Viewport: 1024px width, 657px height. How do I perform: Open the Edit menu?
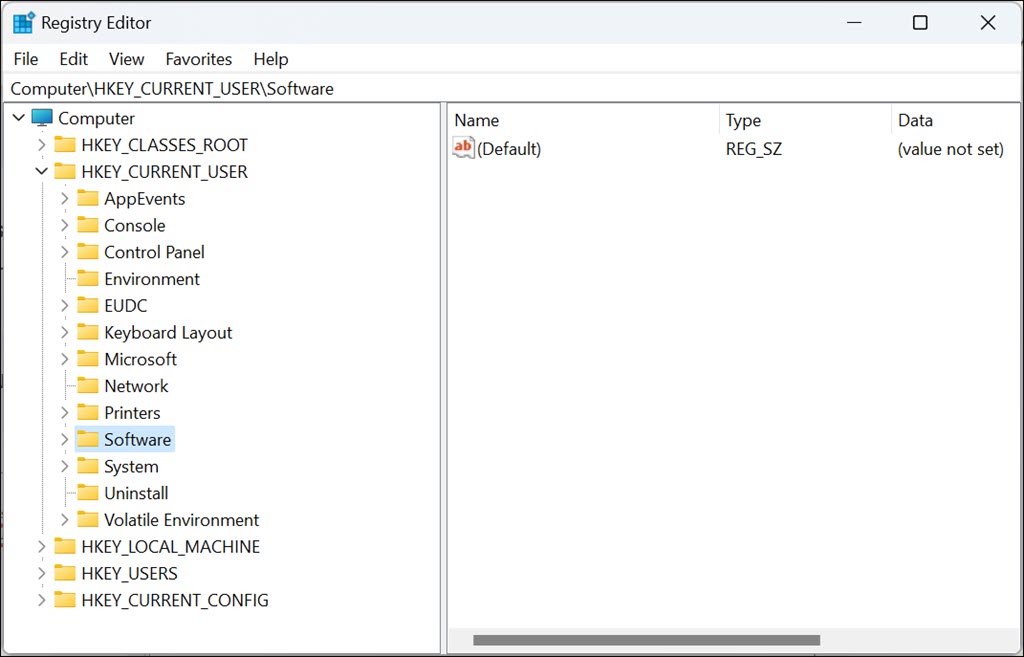tap(73, 59)
